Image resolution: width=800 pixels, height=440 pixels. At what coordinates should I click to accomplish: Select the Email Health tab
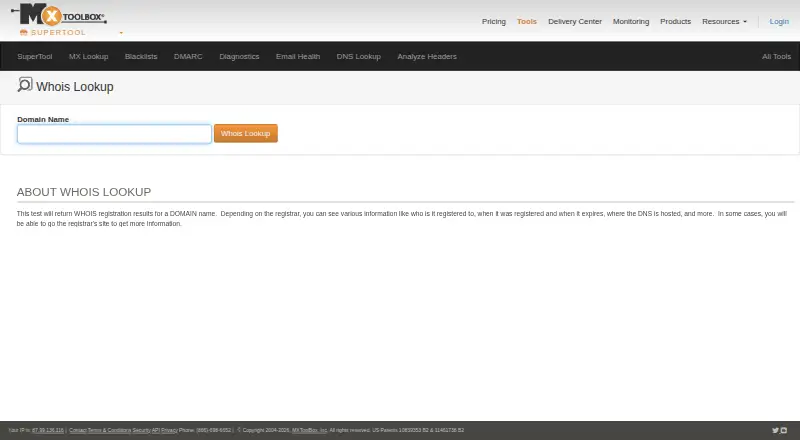(x=298, y=57)
